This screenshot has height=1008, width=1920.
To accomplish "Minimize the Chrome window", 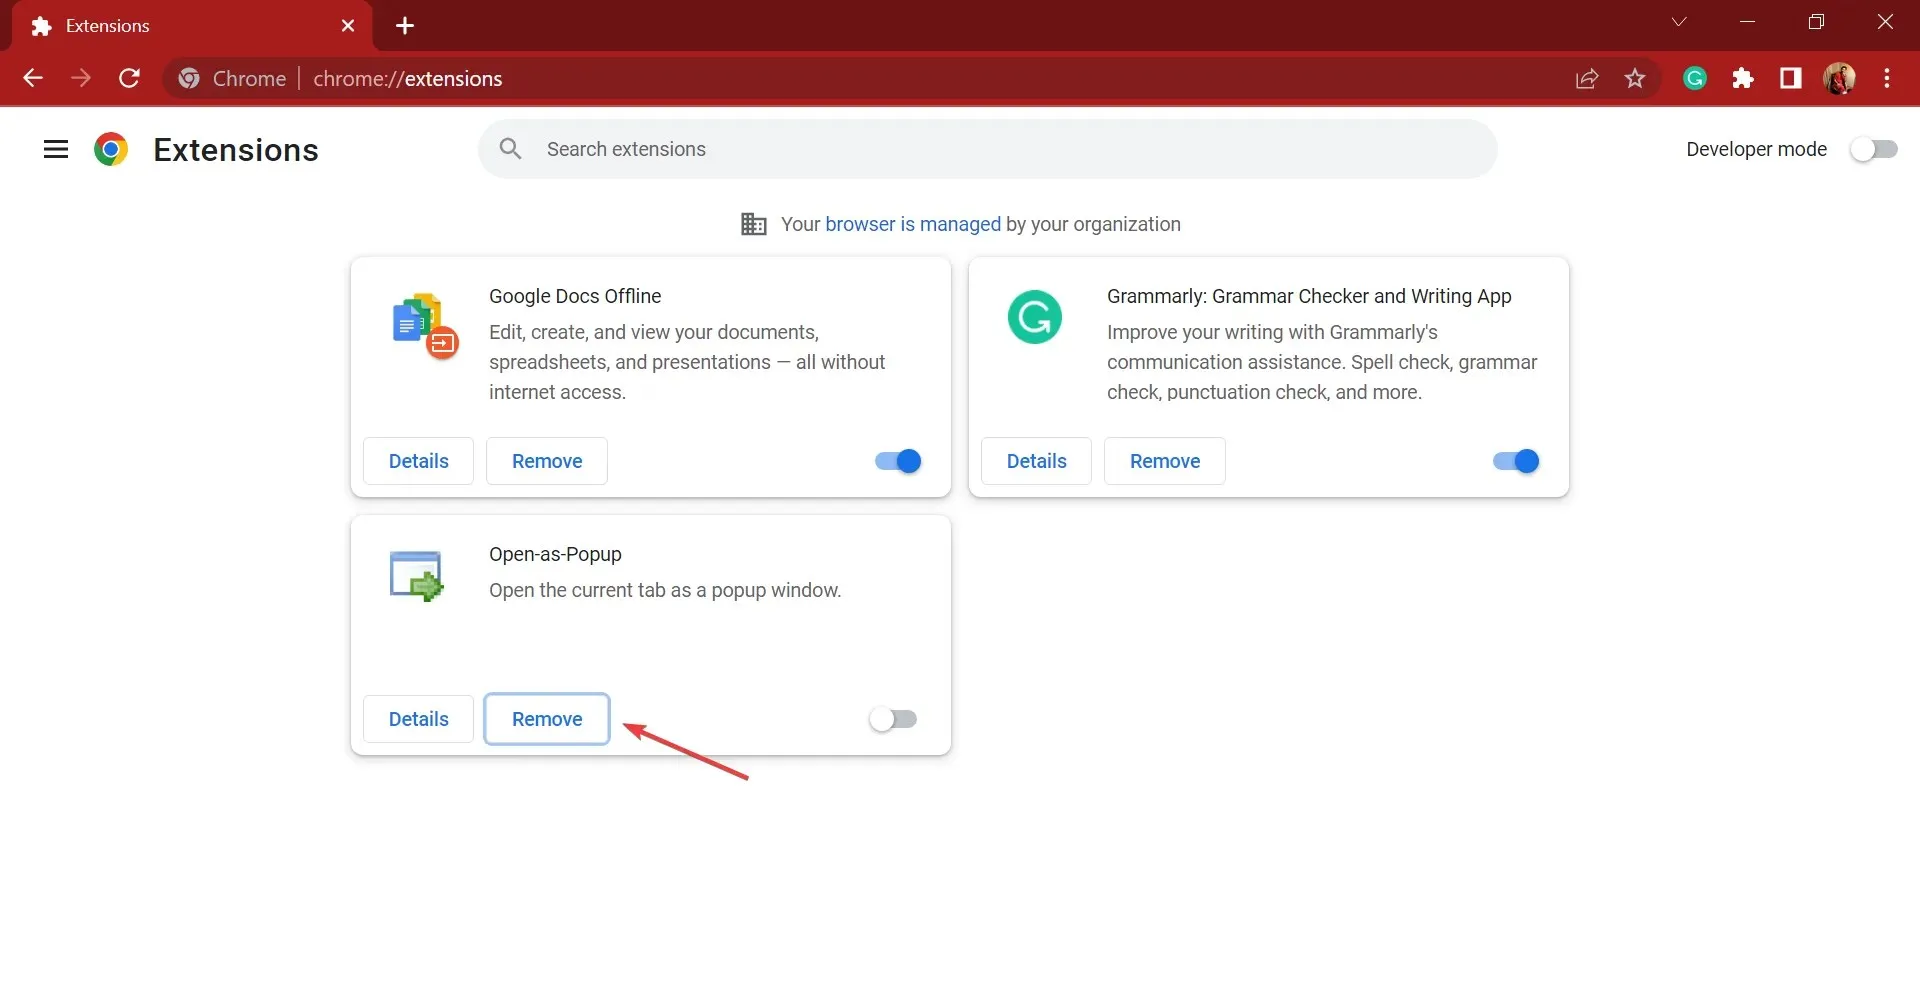I will [x=1748, y=22].
